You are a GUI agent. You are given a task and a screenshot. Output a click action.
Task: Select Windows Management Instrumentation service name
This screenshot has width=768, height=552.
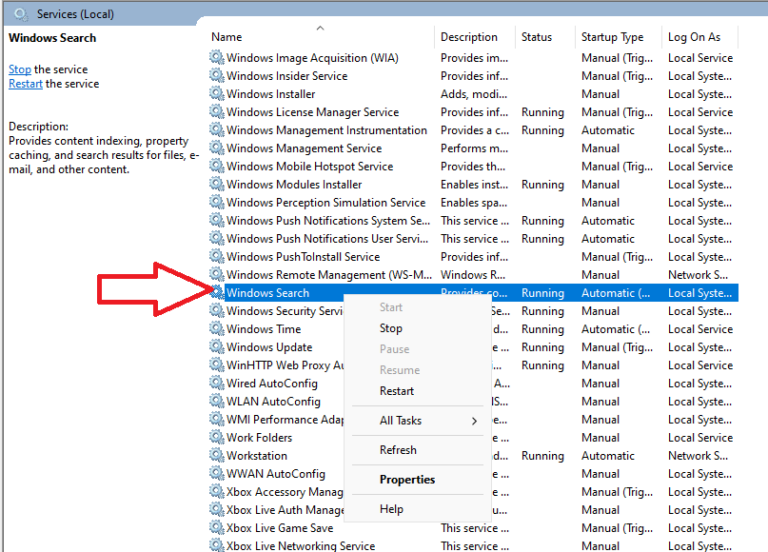(327, 130)
